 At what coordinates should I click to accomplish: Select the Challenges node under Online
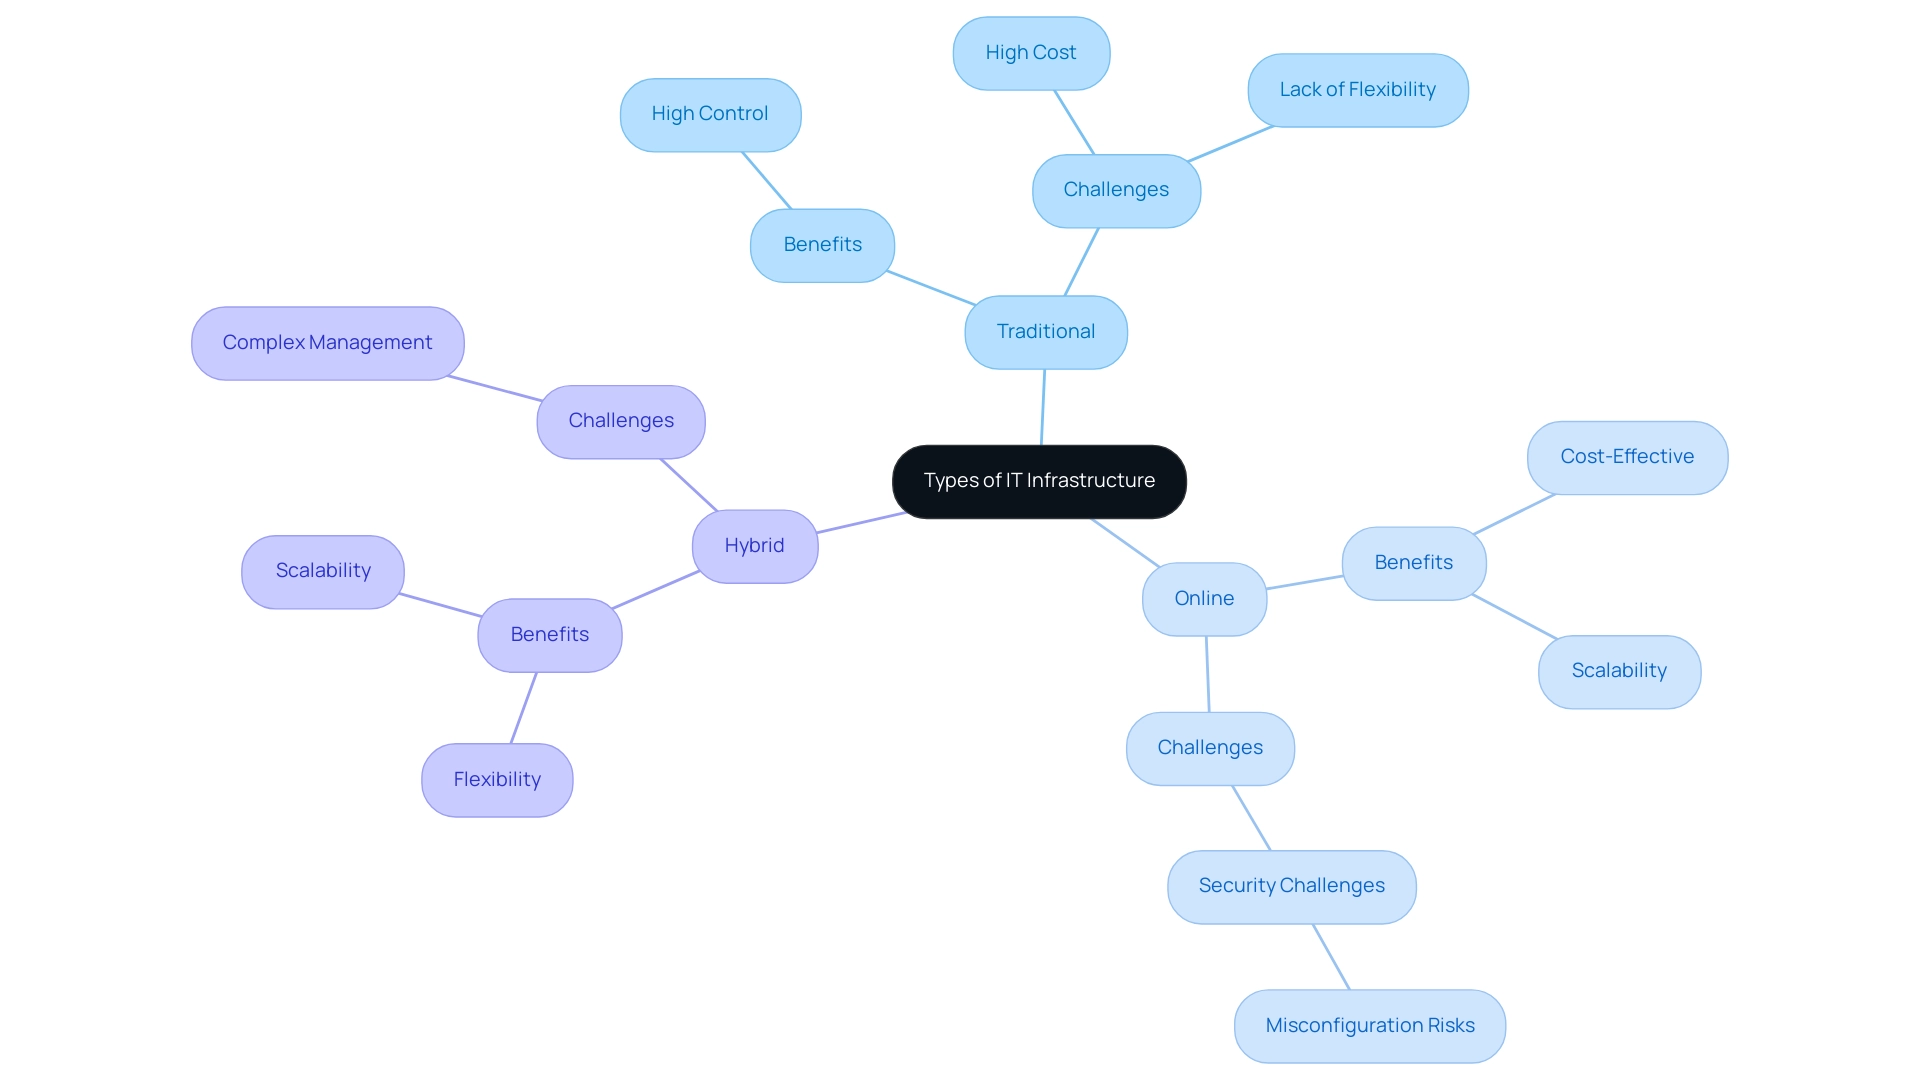(x=1208, y=747)
